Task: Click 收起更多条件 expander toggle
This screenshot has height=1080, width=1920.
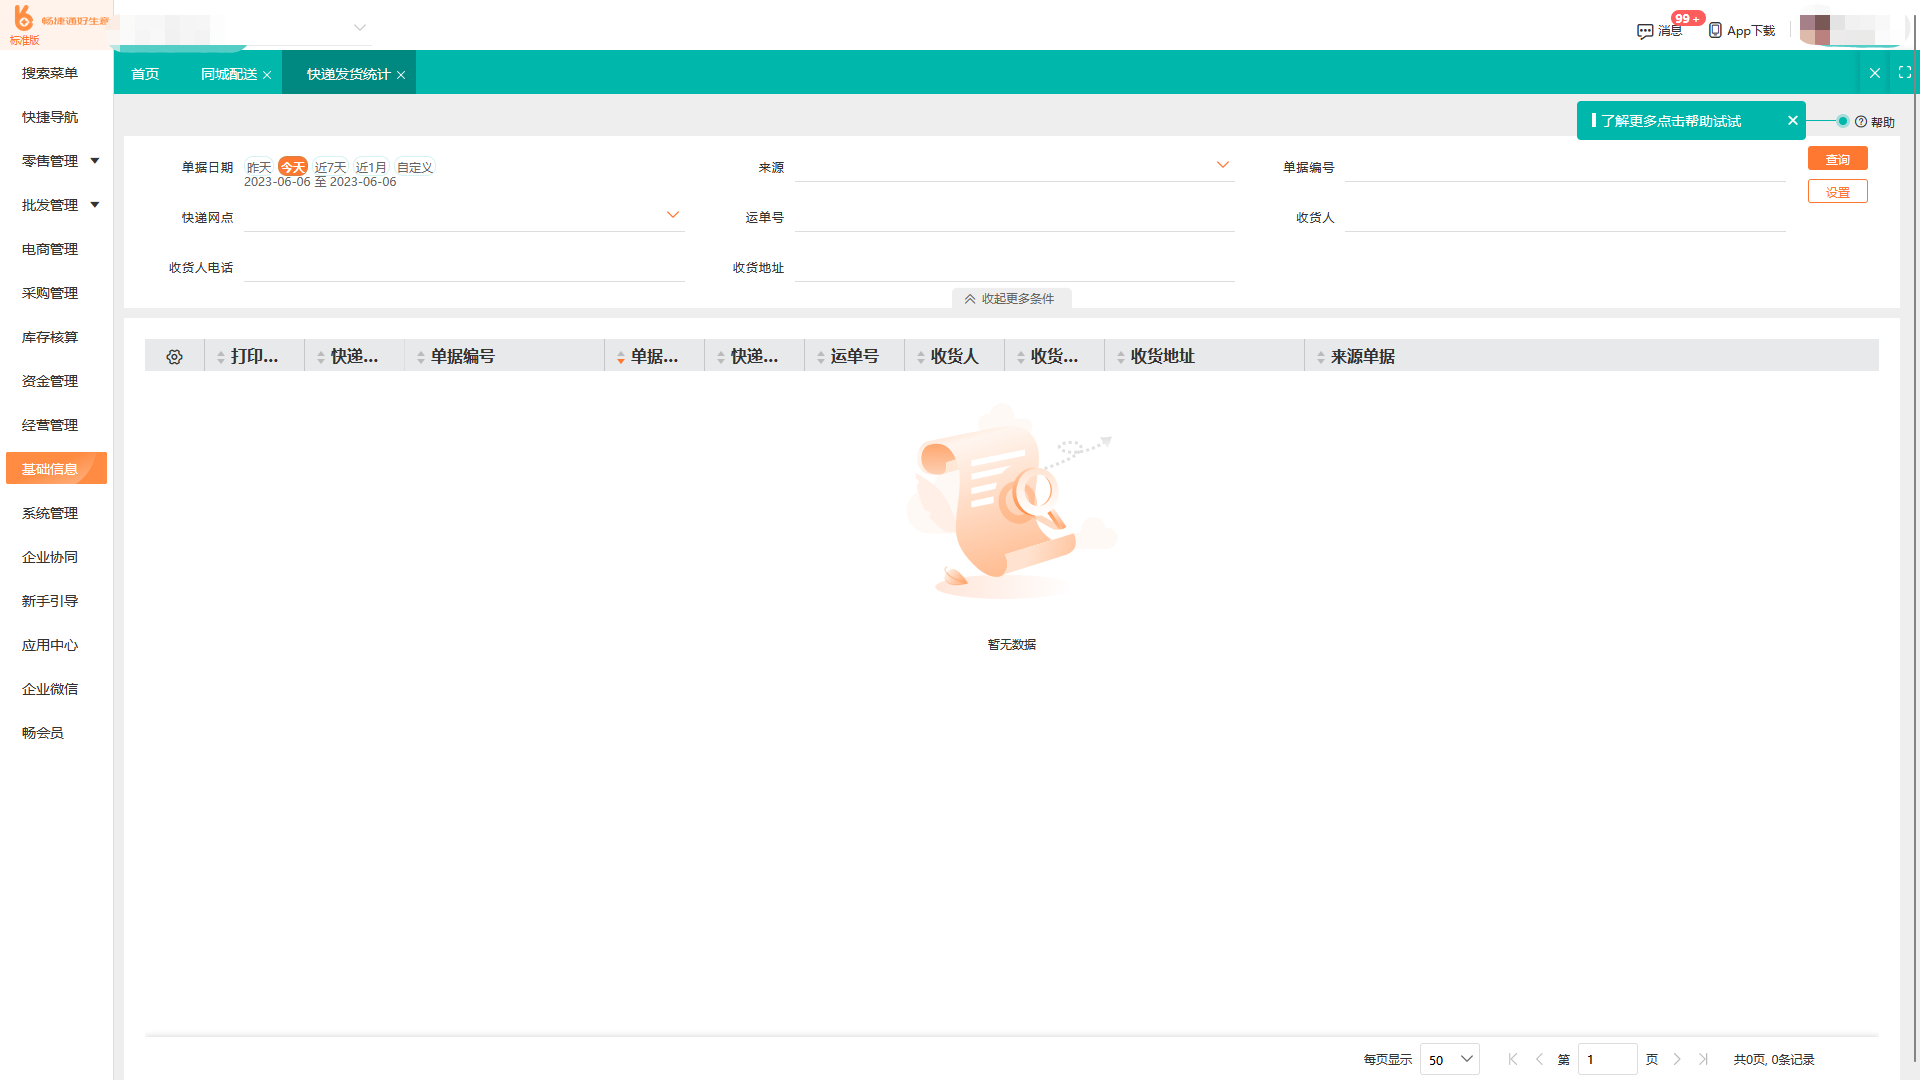Action: (1009, 298)
